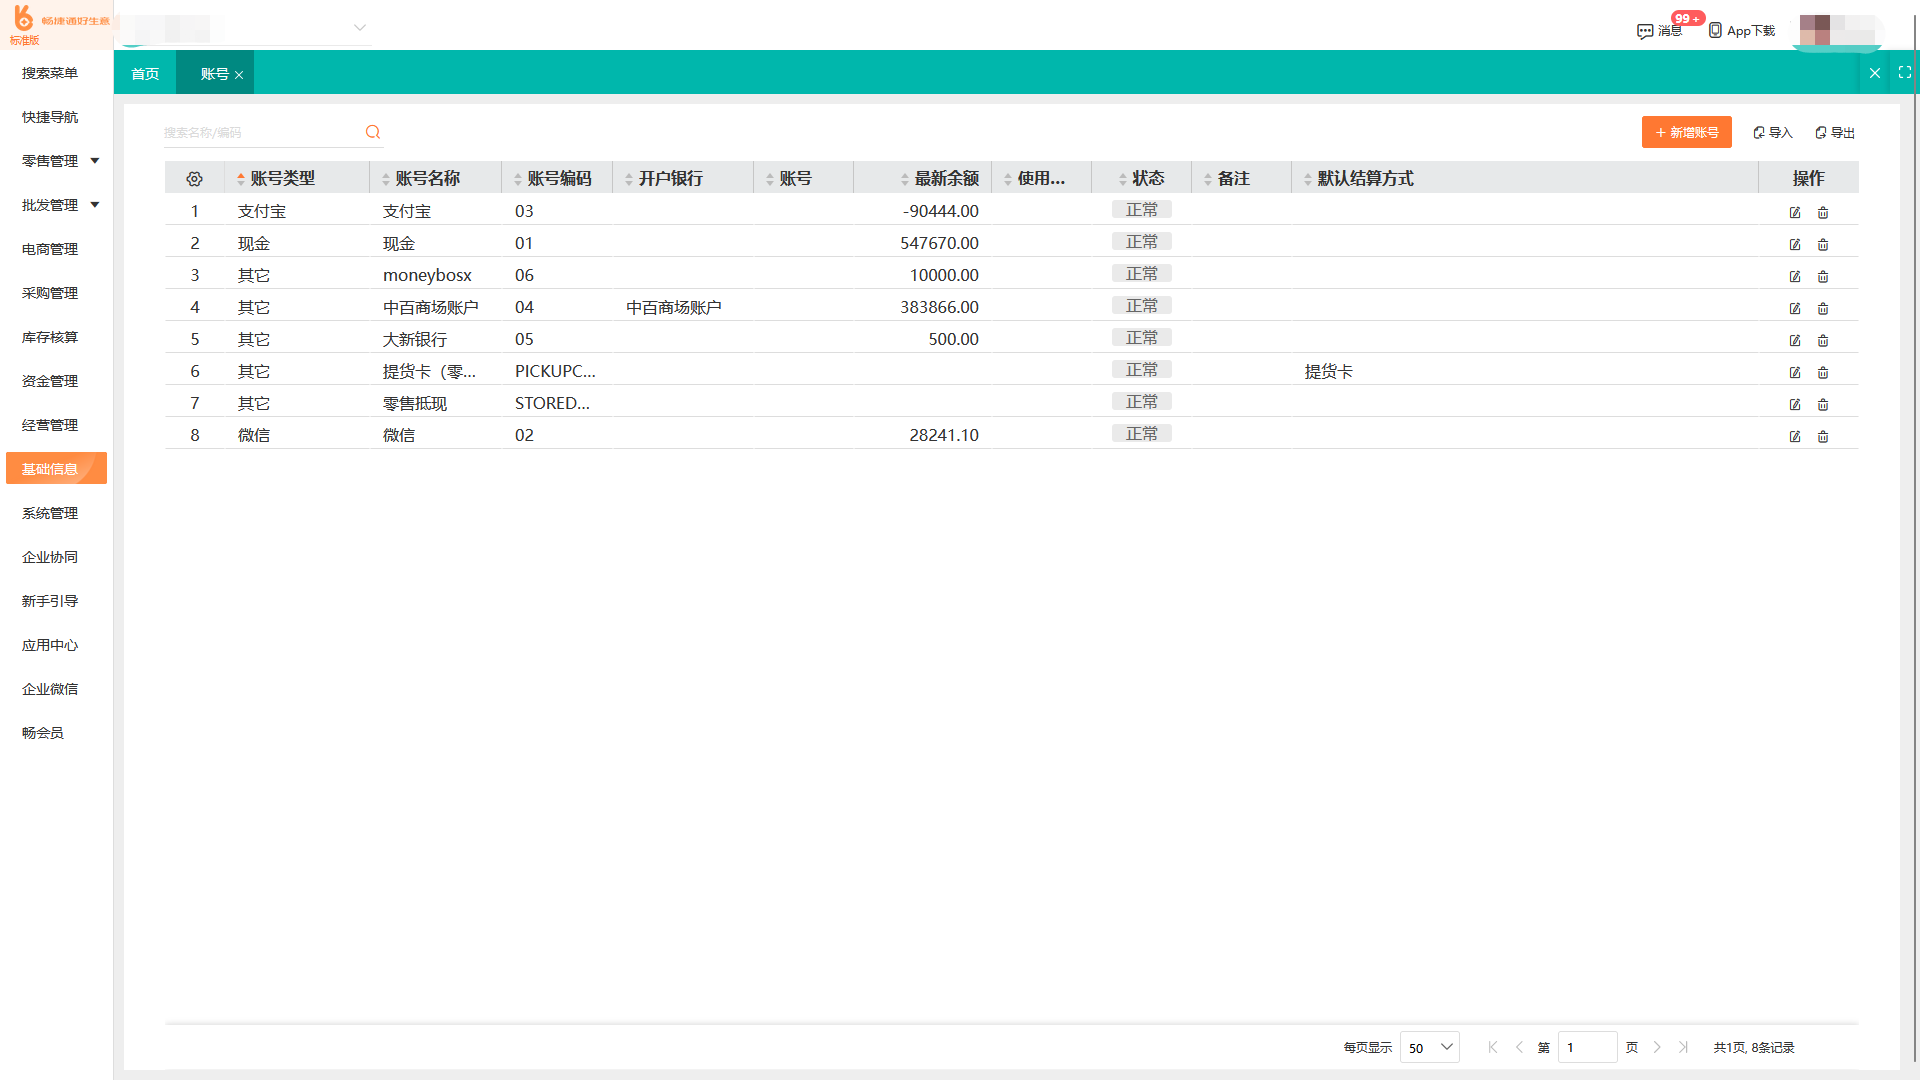Click the edit icon for 支付宝 account

[1795, 211]
